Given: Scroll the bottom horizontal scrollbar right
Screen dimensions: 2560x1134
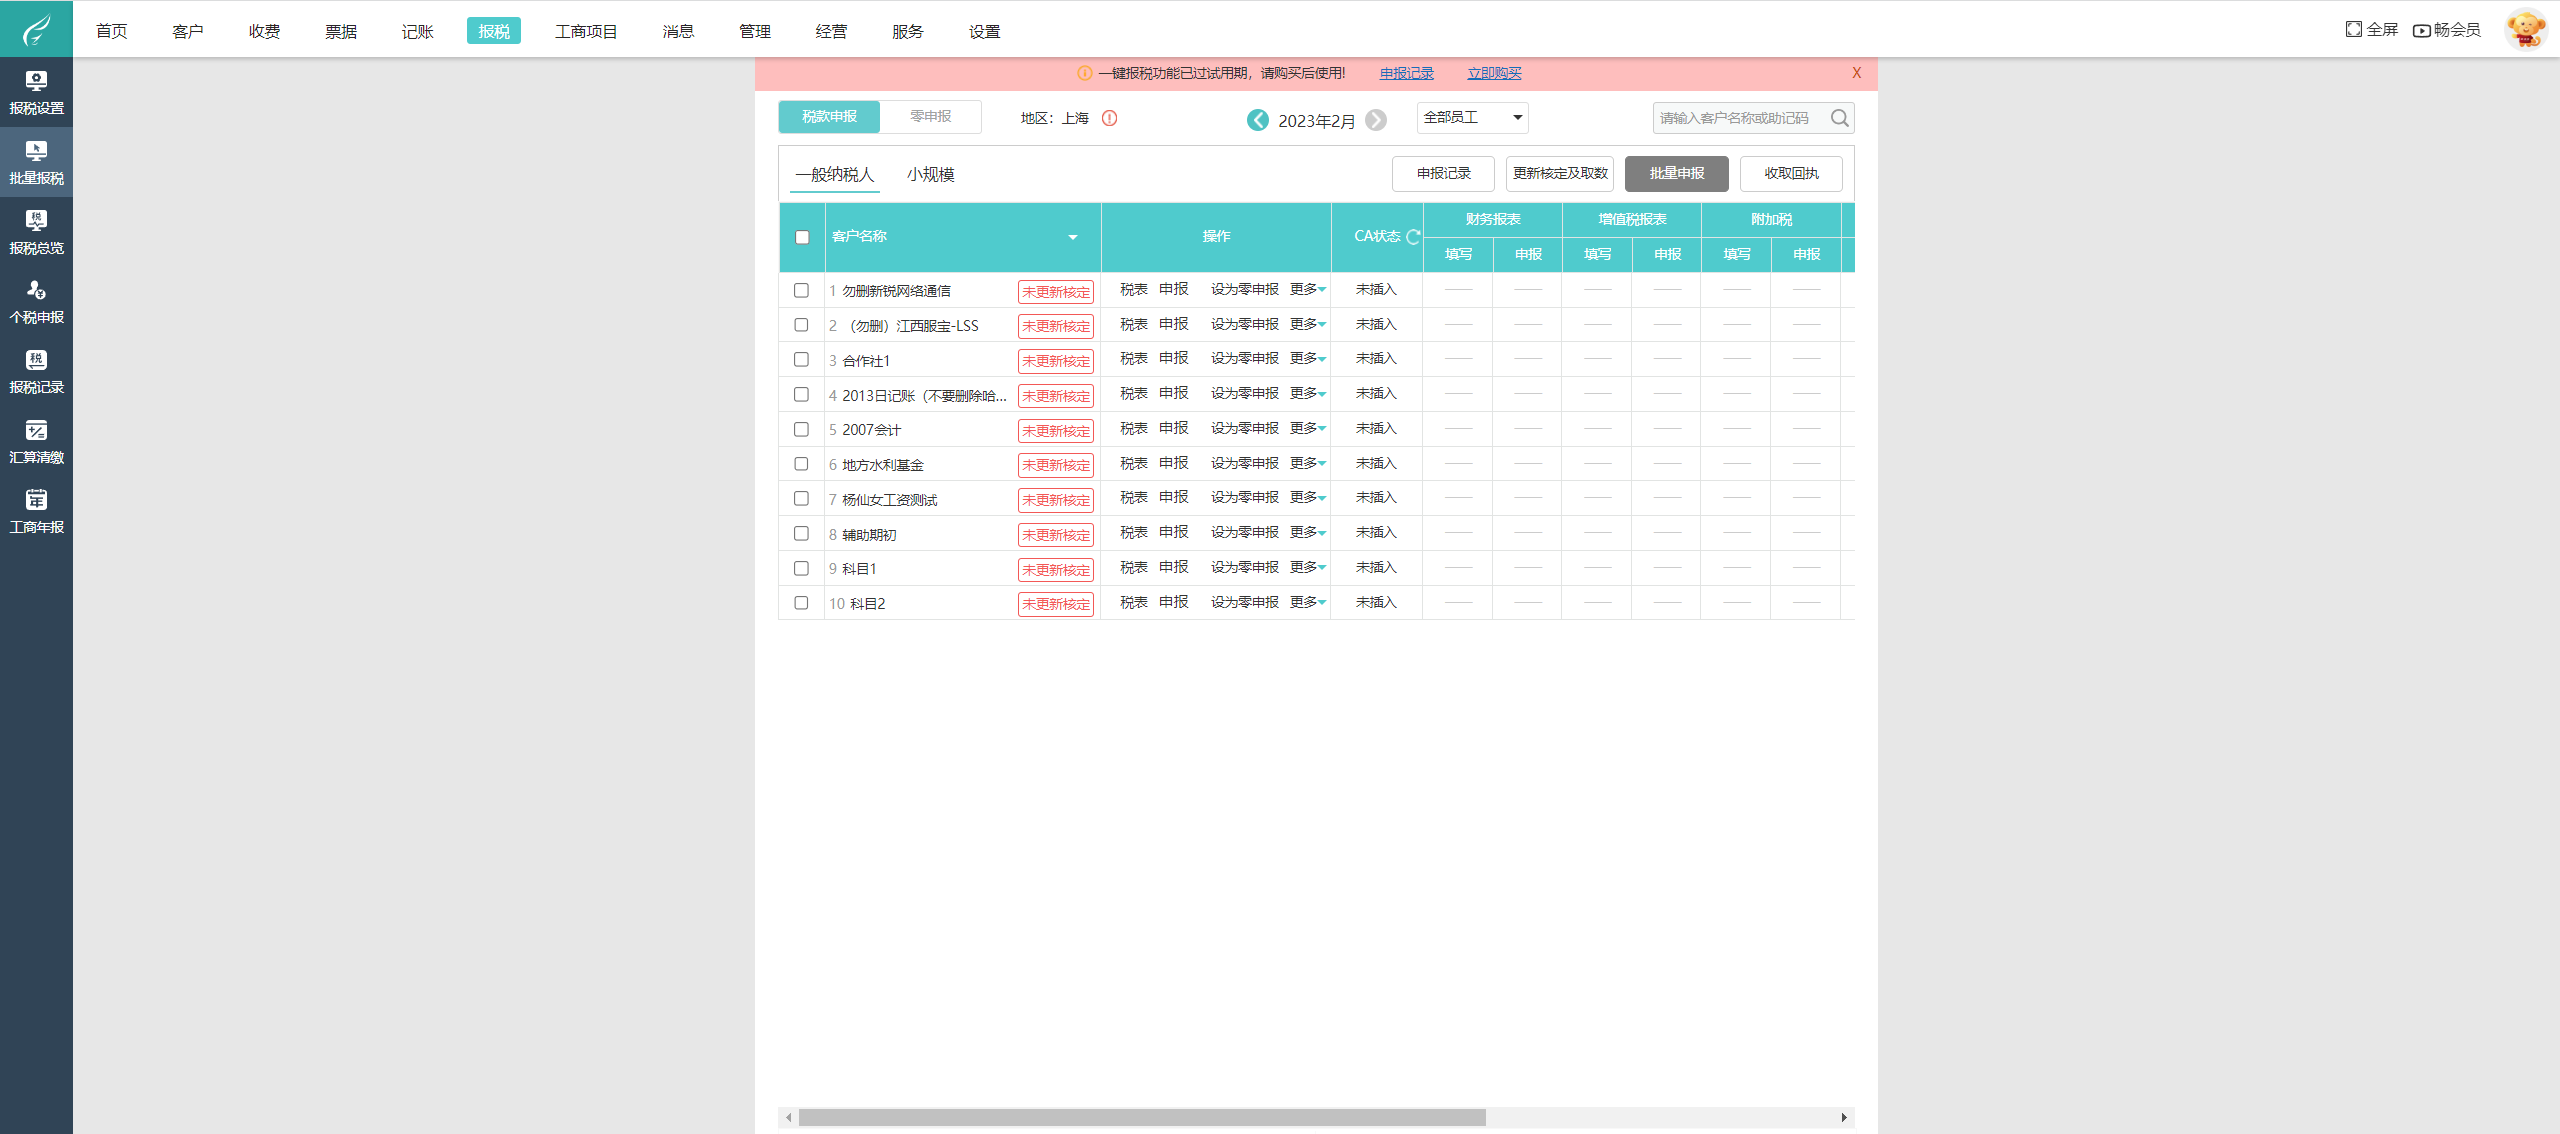Looking at the screenshot, I should click(1851, 1116).
